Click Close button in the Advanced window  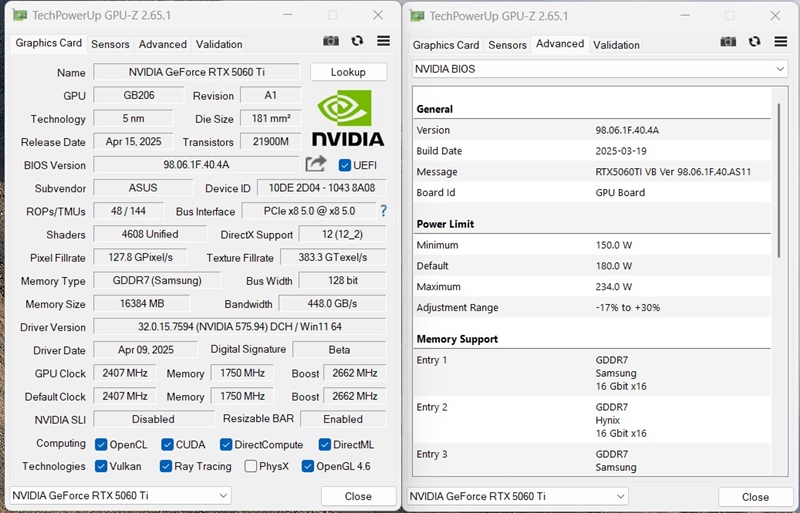pyautogui.click(x=755, y=497)
